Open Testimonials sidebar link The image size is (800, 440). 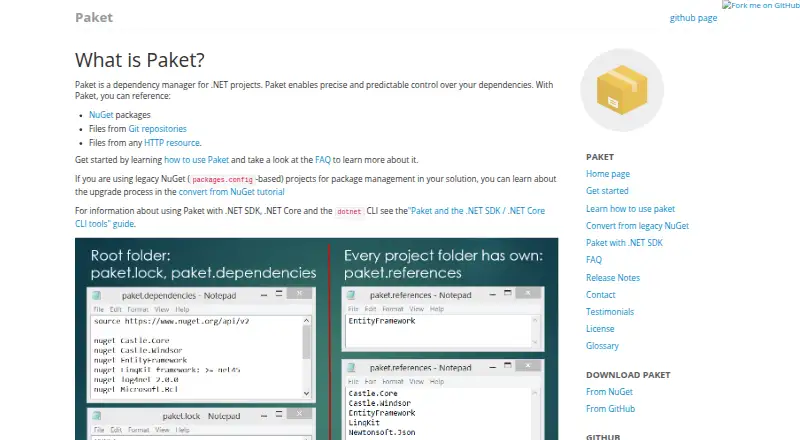pos(610,312)
